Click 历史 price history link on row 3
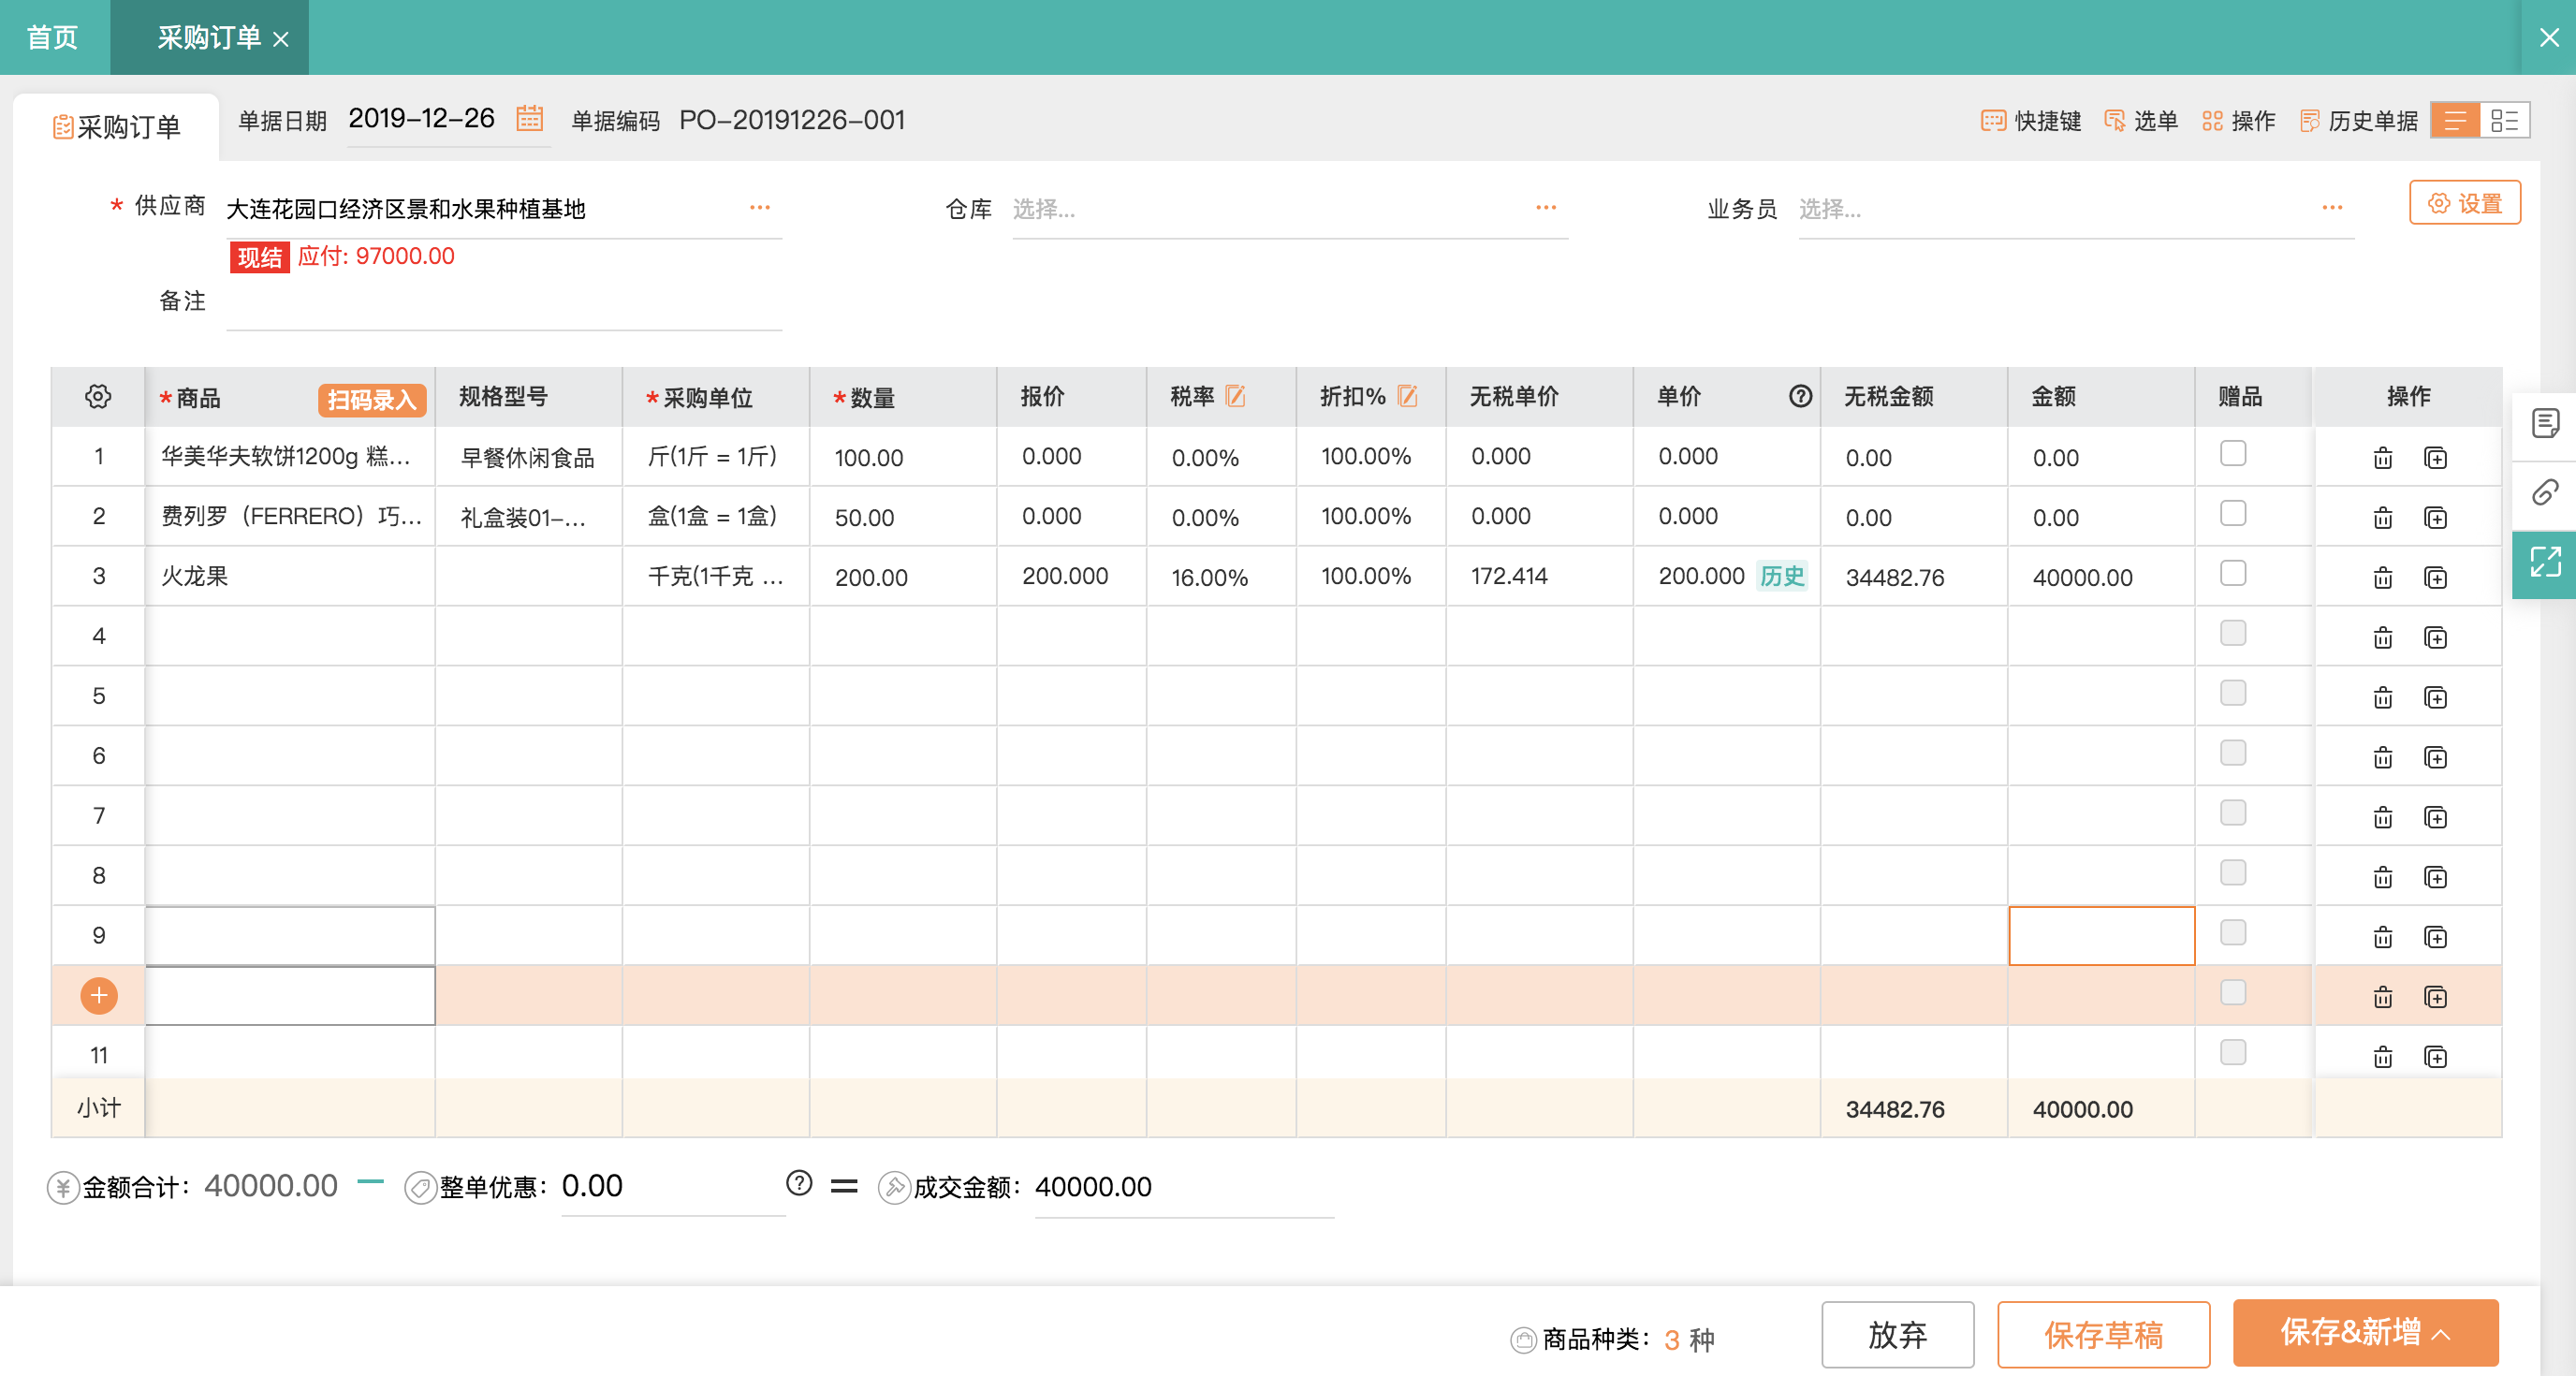Viewport: 2576px width, 1376px height. click(x=1782, y=576)
